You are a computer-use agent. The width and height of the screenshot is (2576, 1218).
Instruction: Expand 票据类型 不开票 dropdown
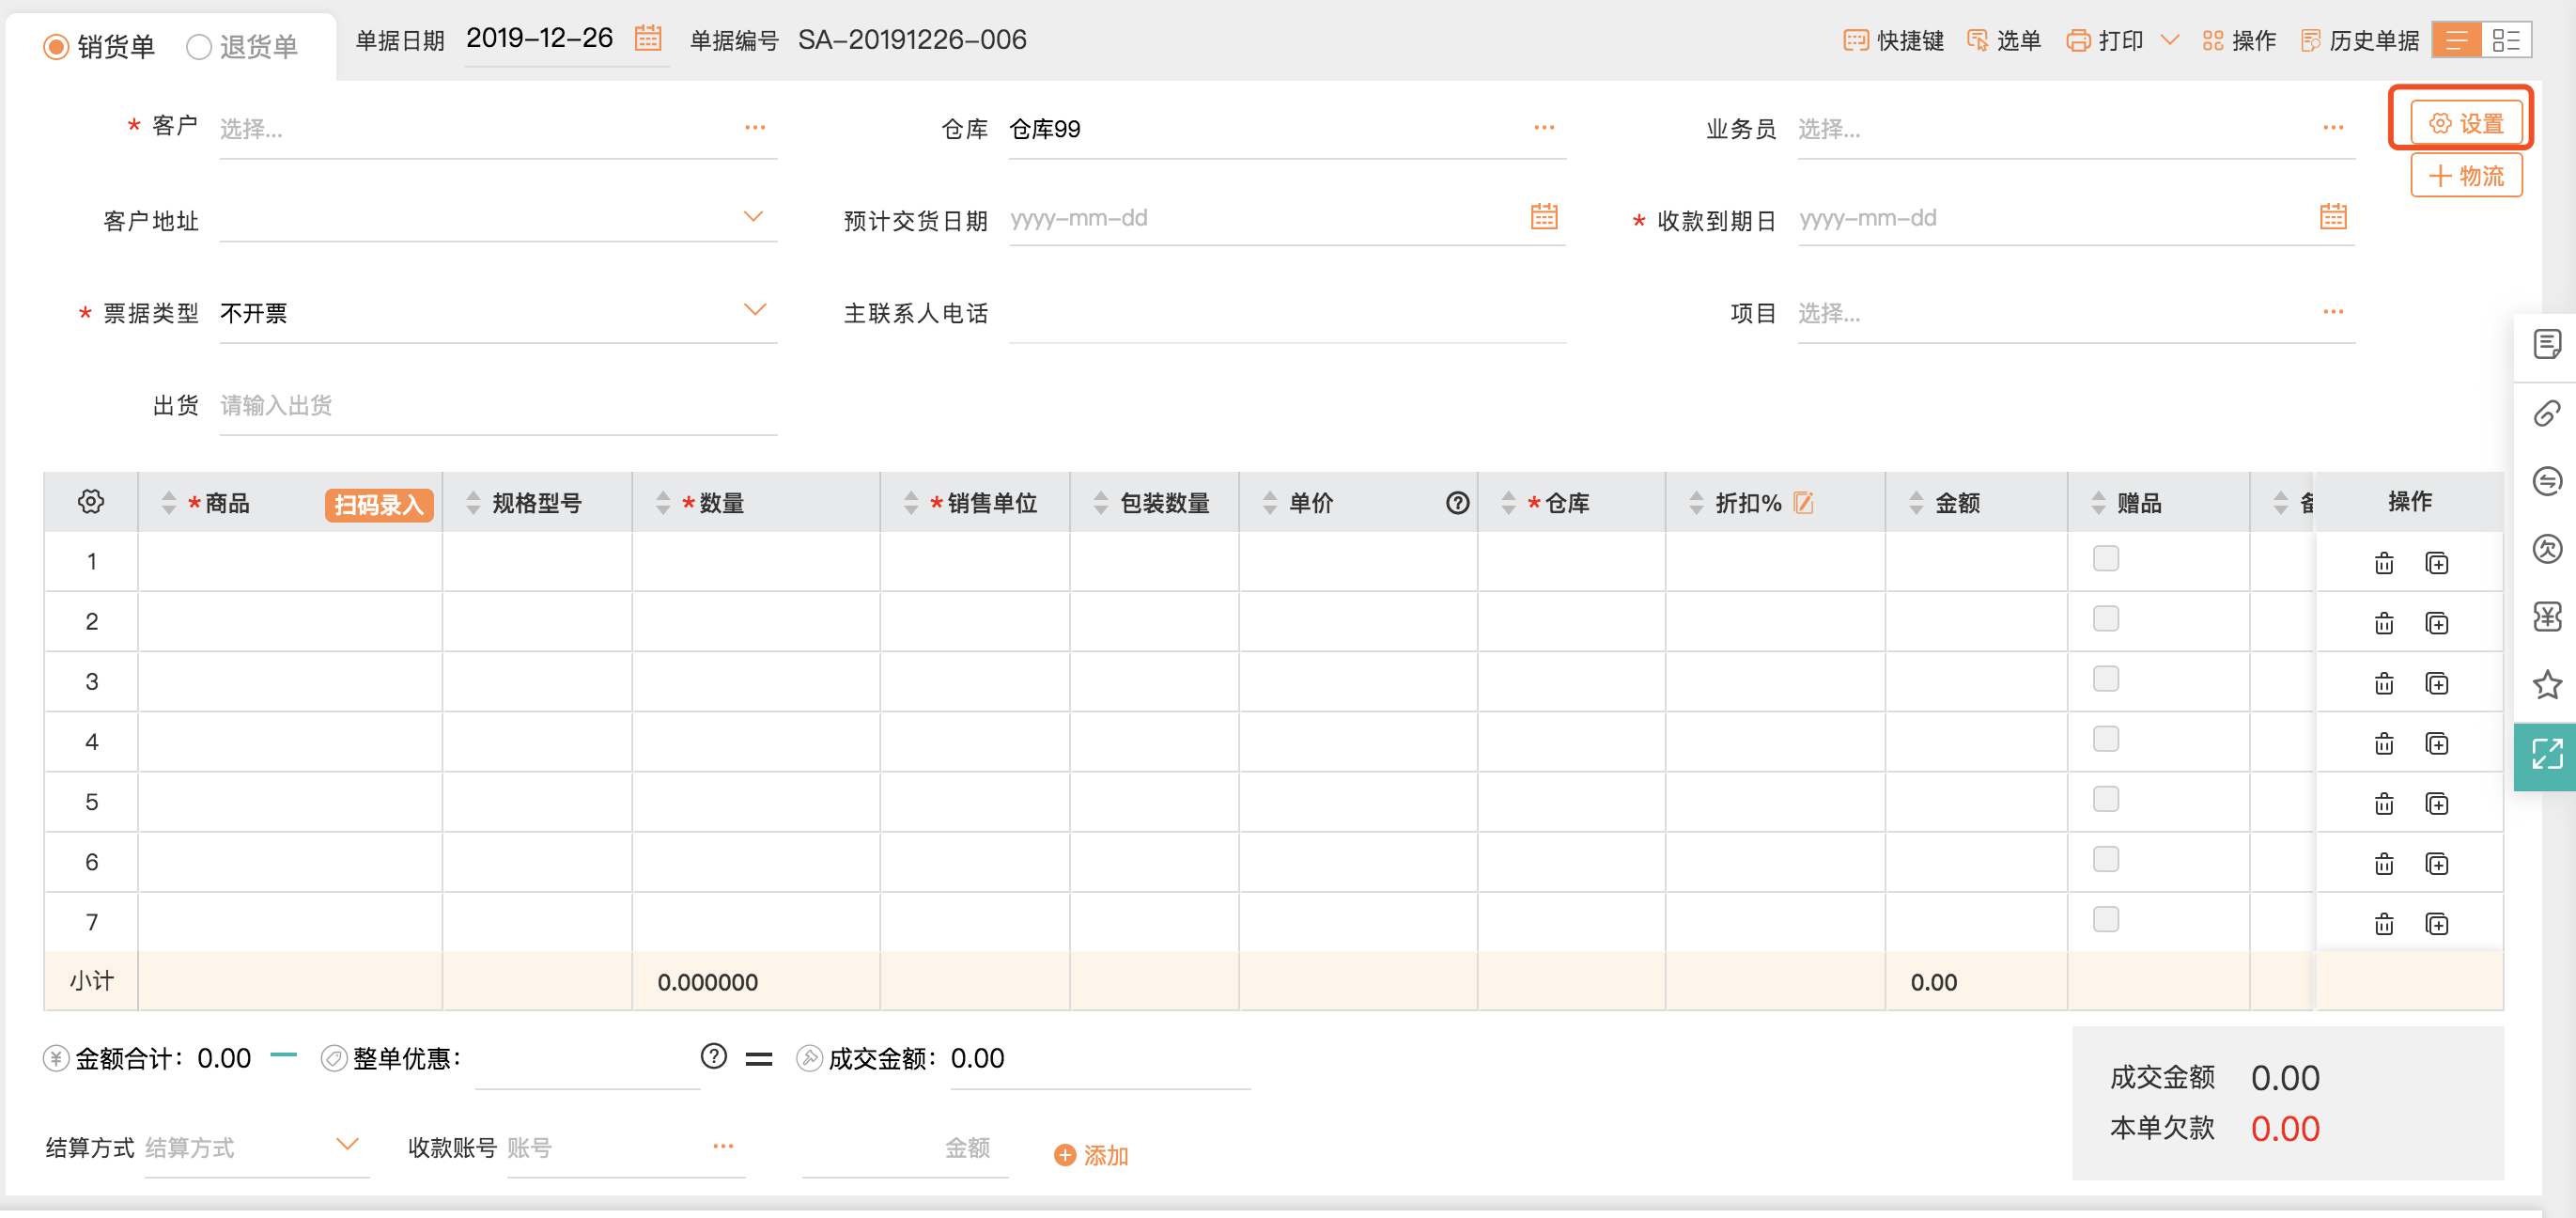(x=754, y=312)
